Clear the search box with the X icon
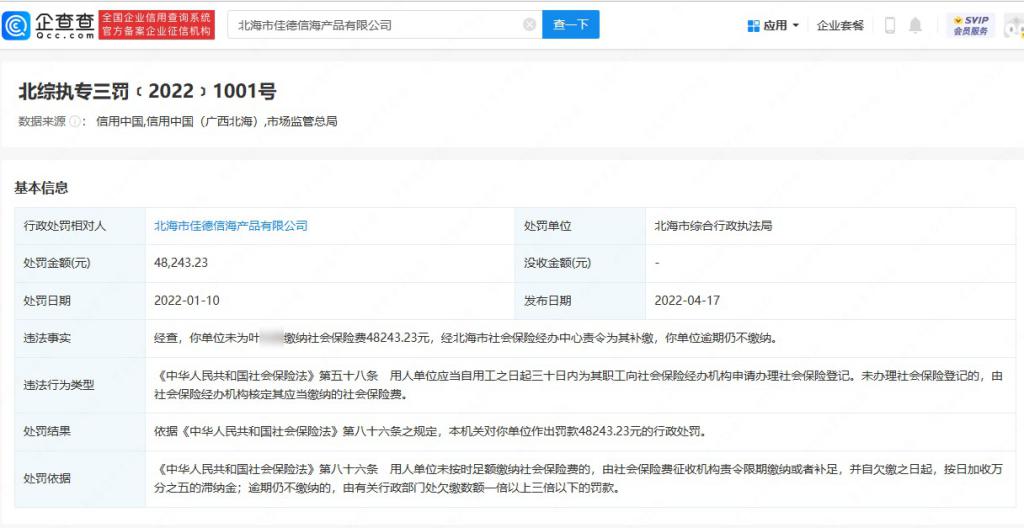 [x=529, y=25]
